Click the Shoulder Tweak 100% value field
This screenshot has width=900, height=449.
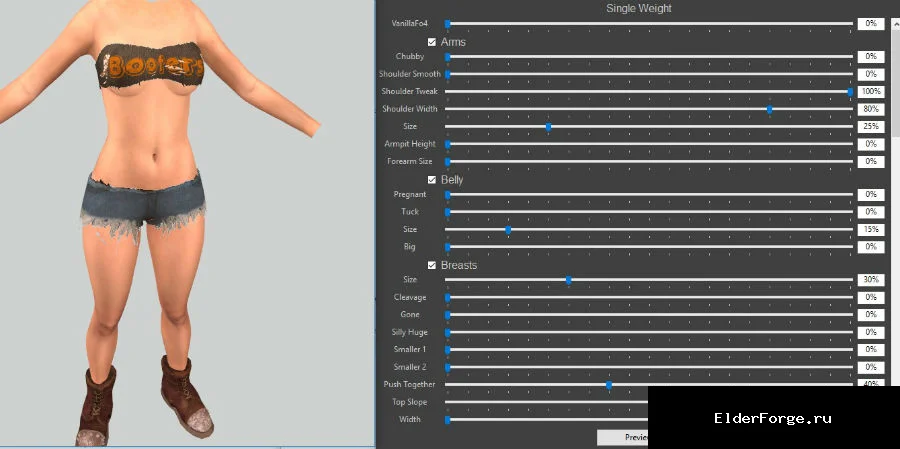point(870,91)
